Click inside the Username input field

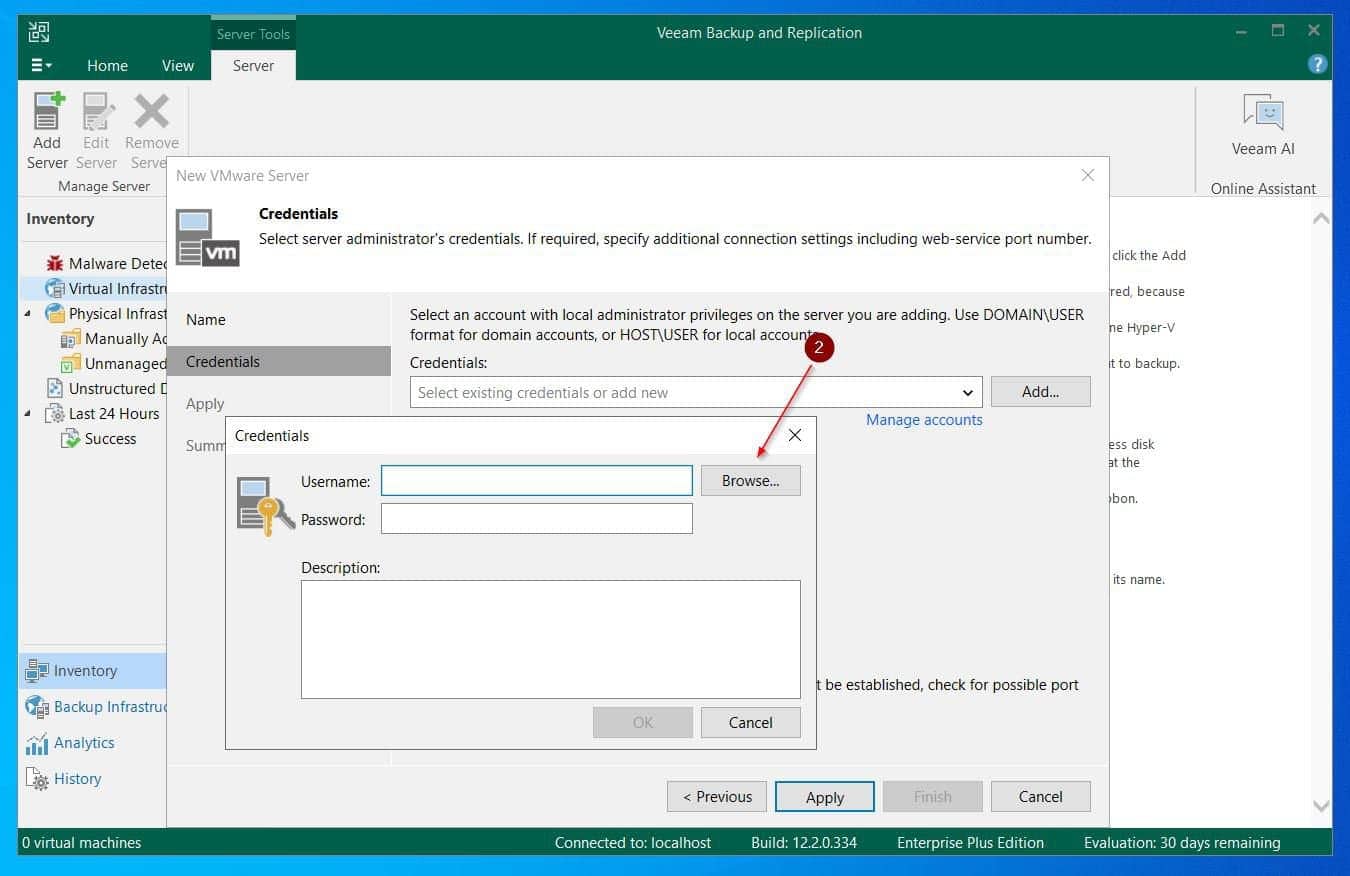pos(536,480)
